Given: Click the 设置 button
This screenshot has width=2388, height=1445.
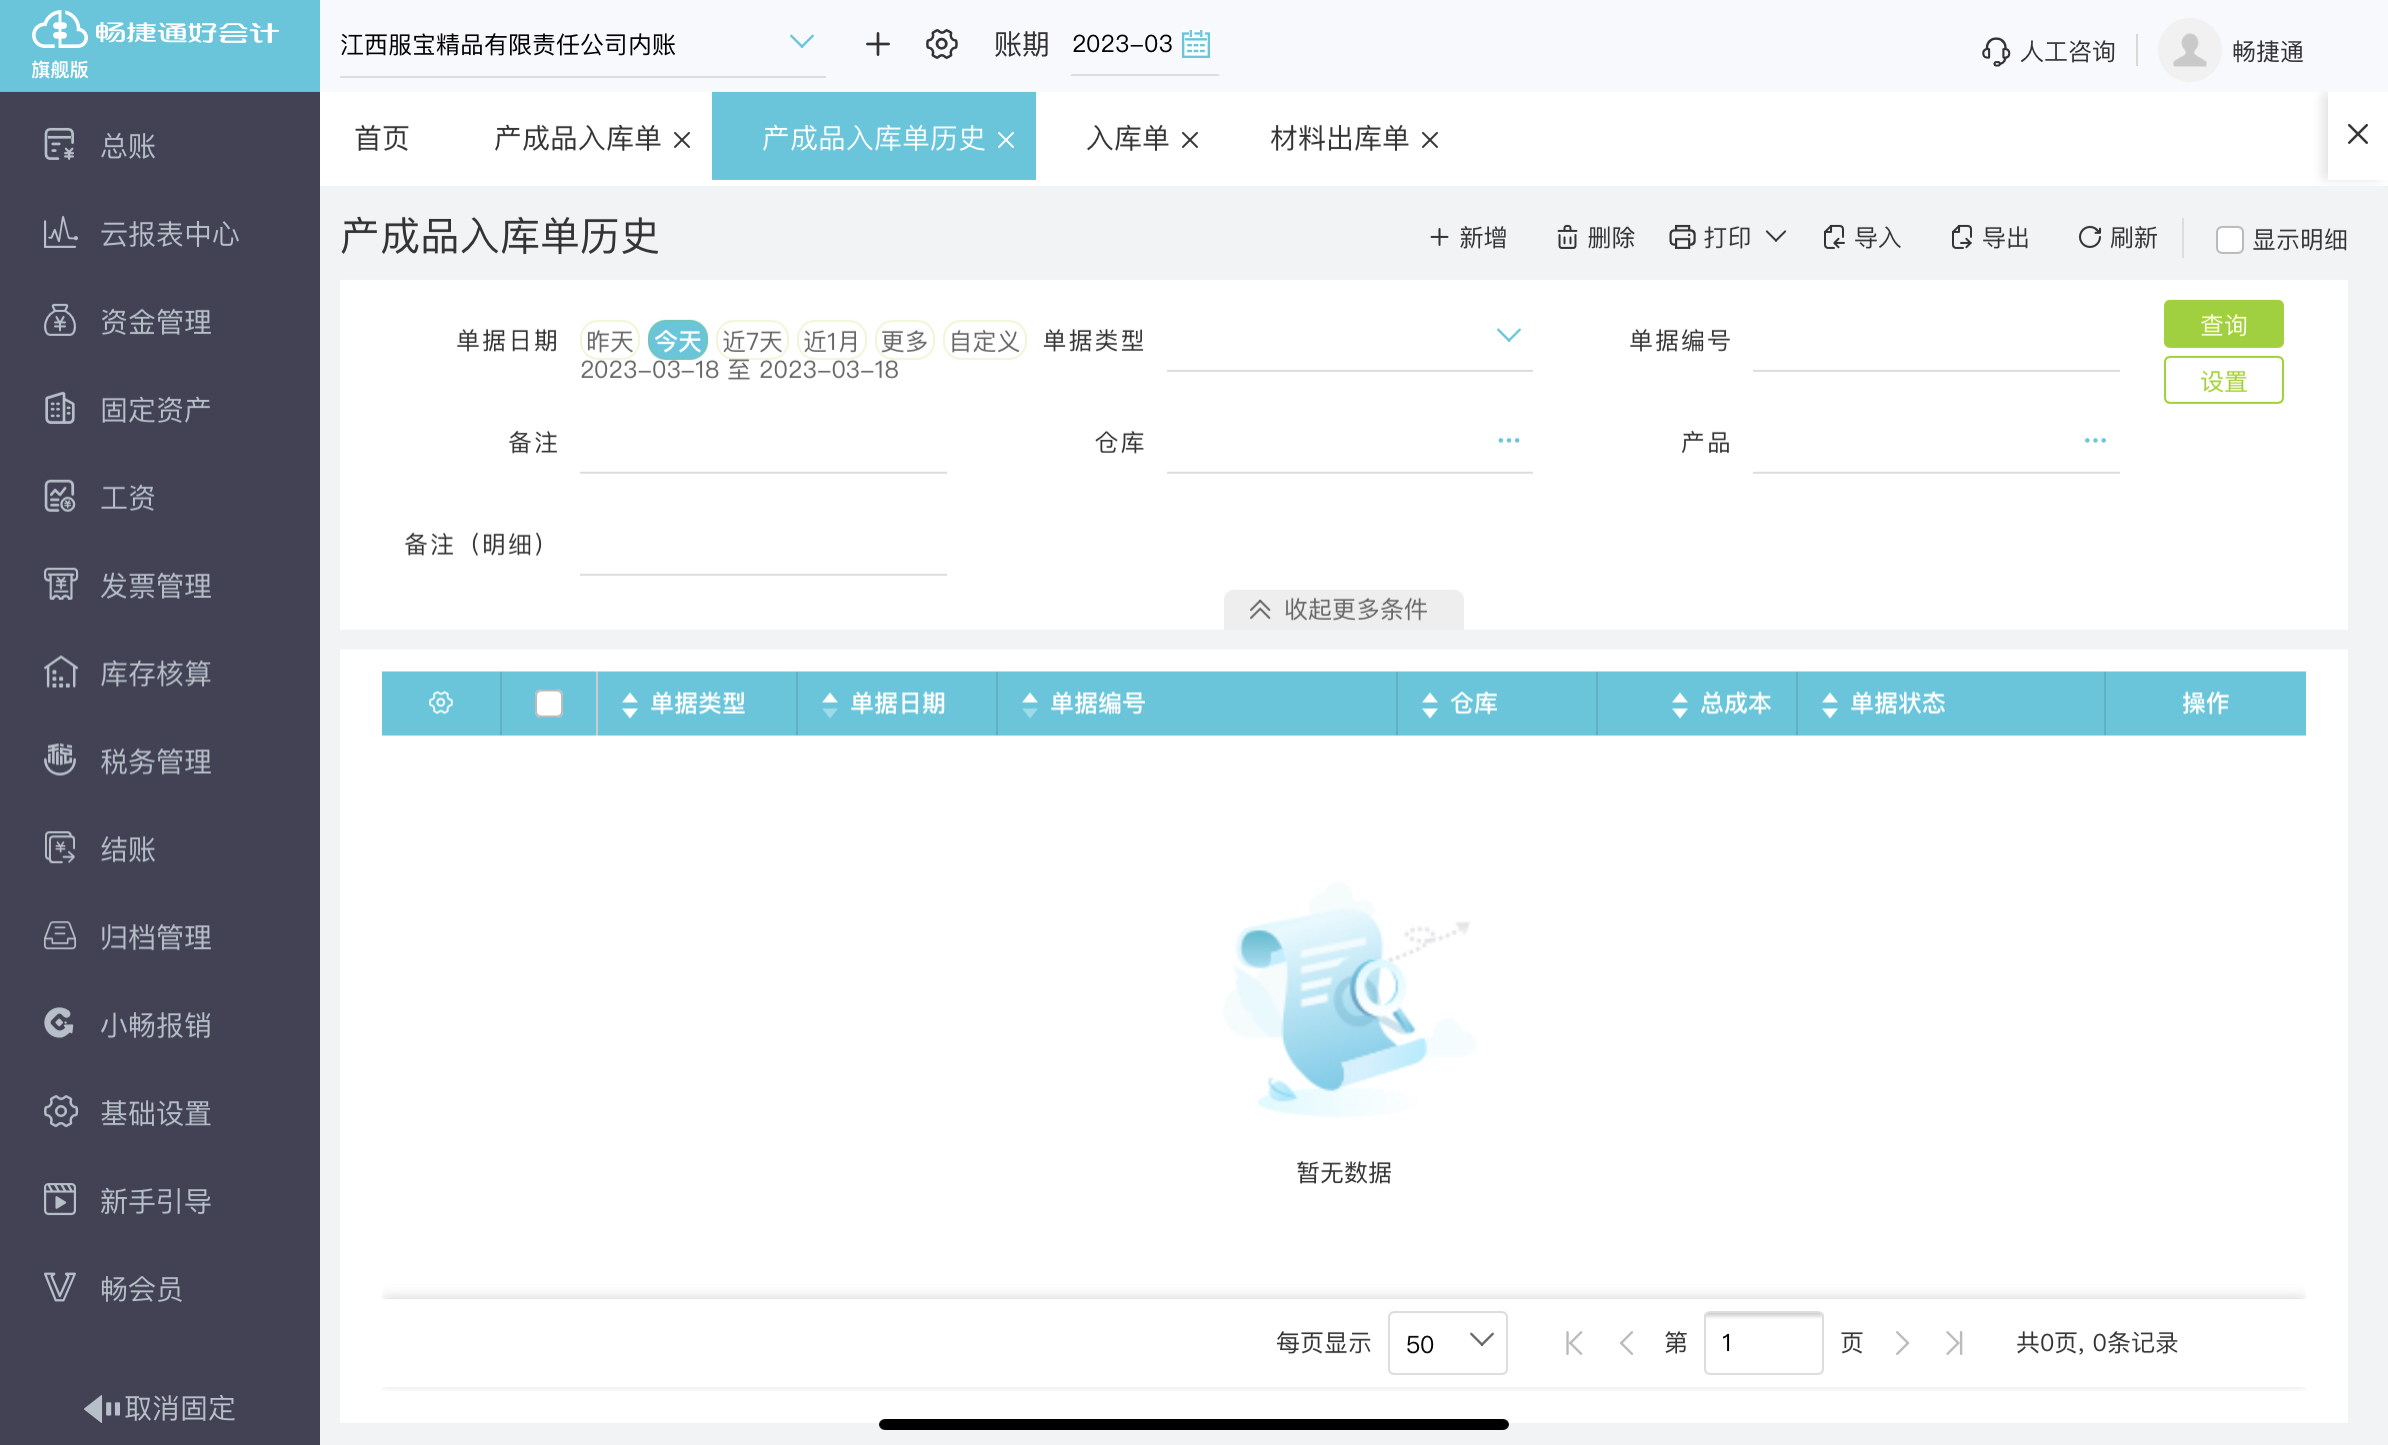Looking at the screenshot, I should point(2223,379).
